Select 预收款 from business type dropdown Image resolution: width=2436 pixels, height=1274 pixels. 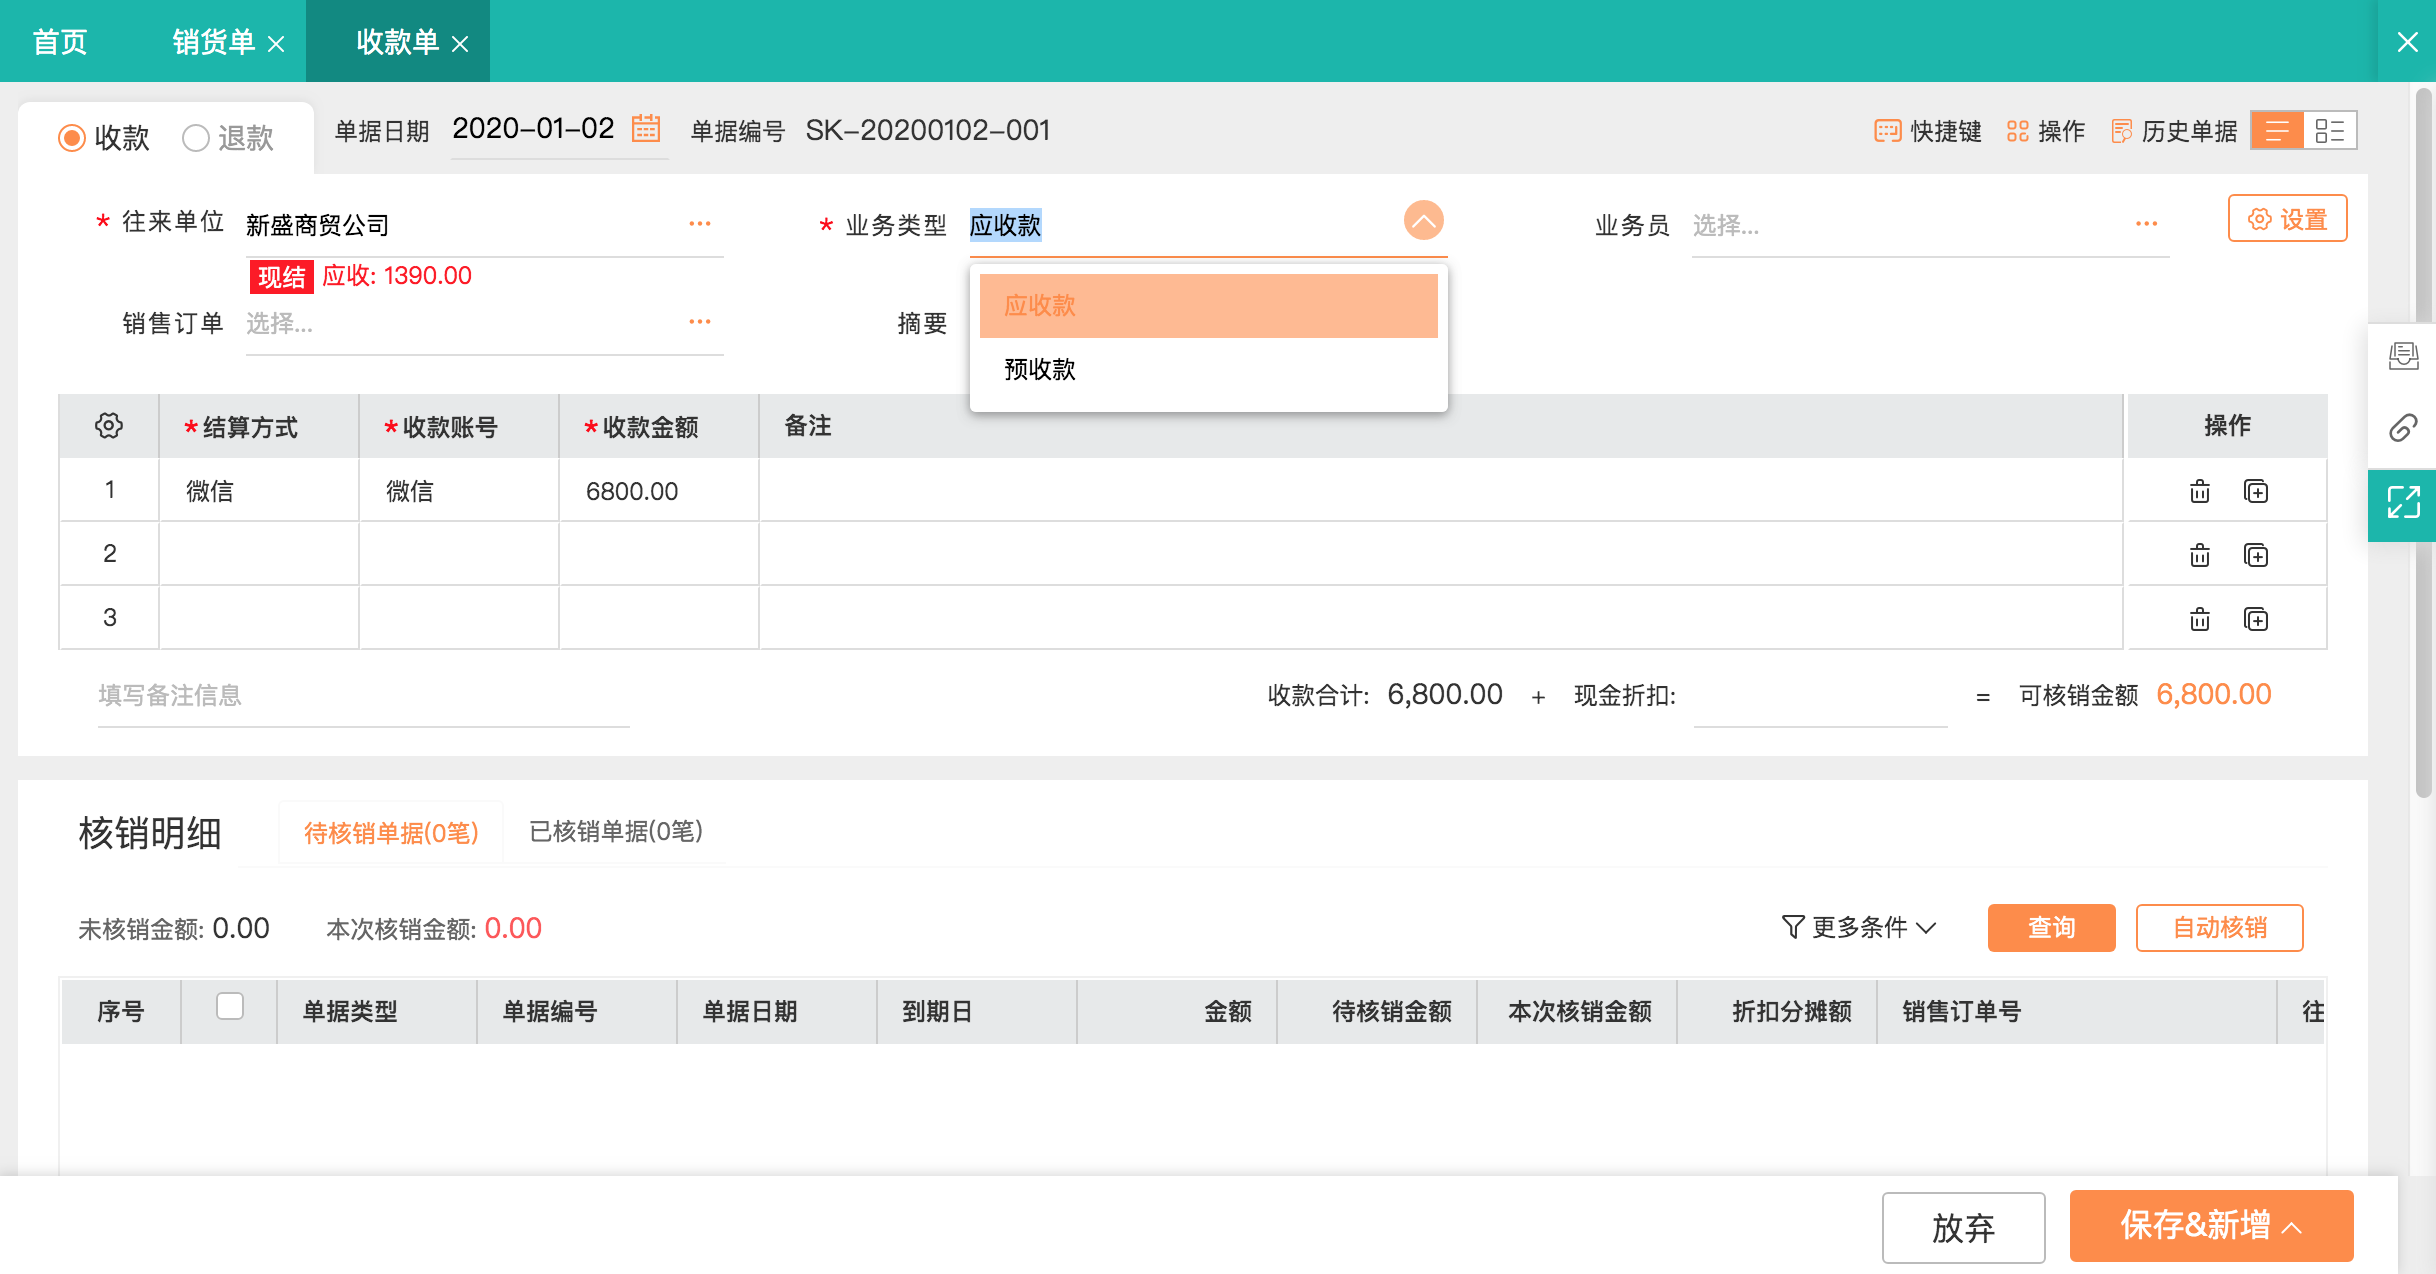tap(1208, 369)
